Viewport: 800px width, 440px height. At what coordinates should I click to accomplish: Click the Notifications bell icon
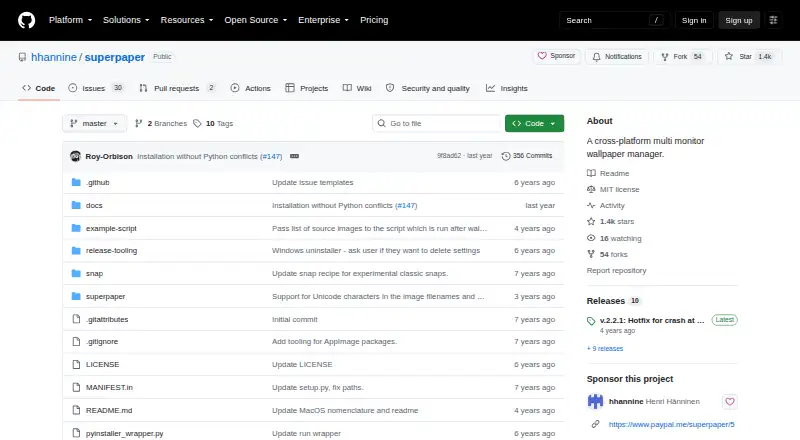(596, 57)
